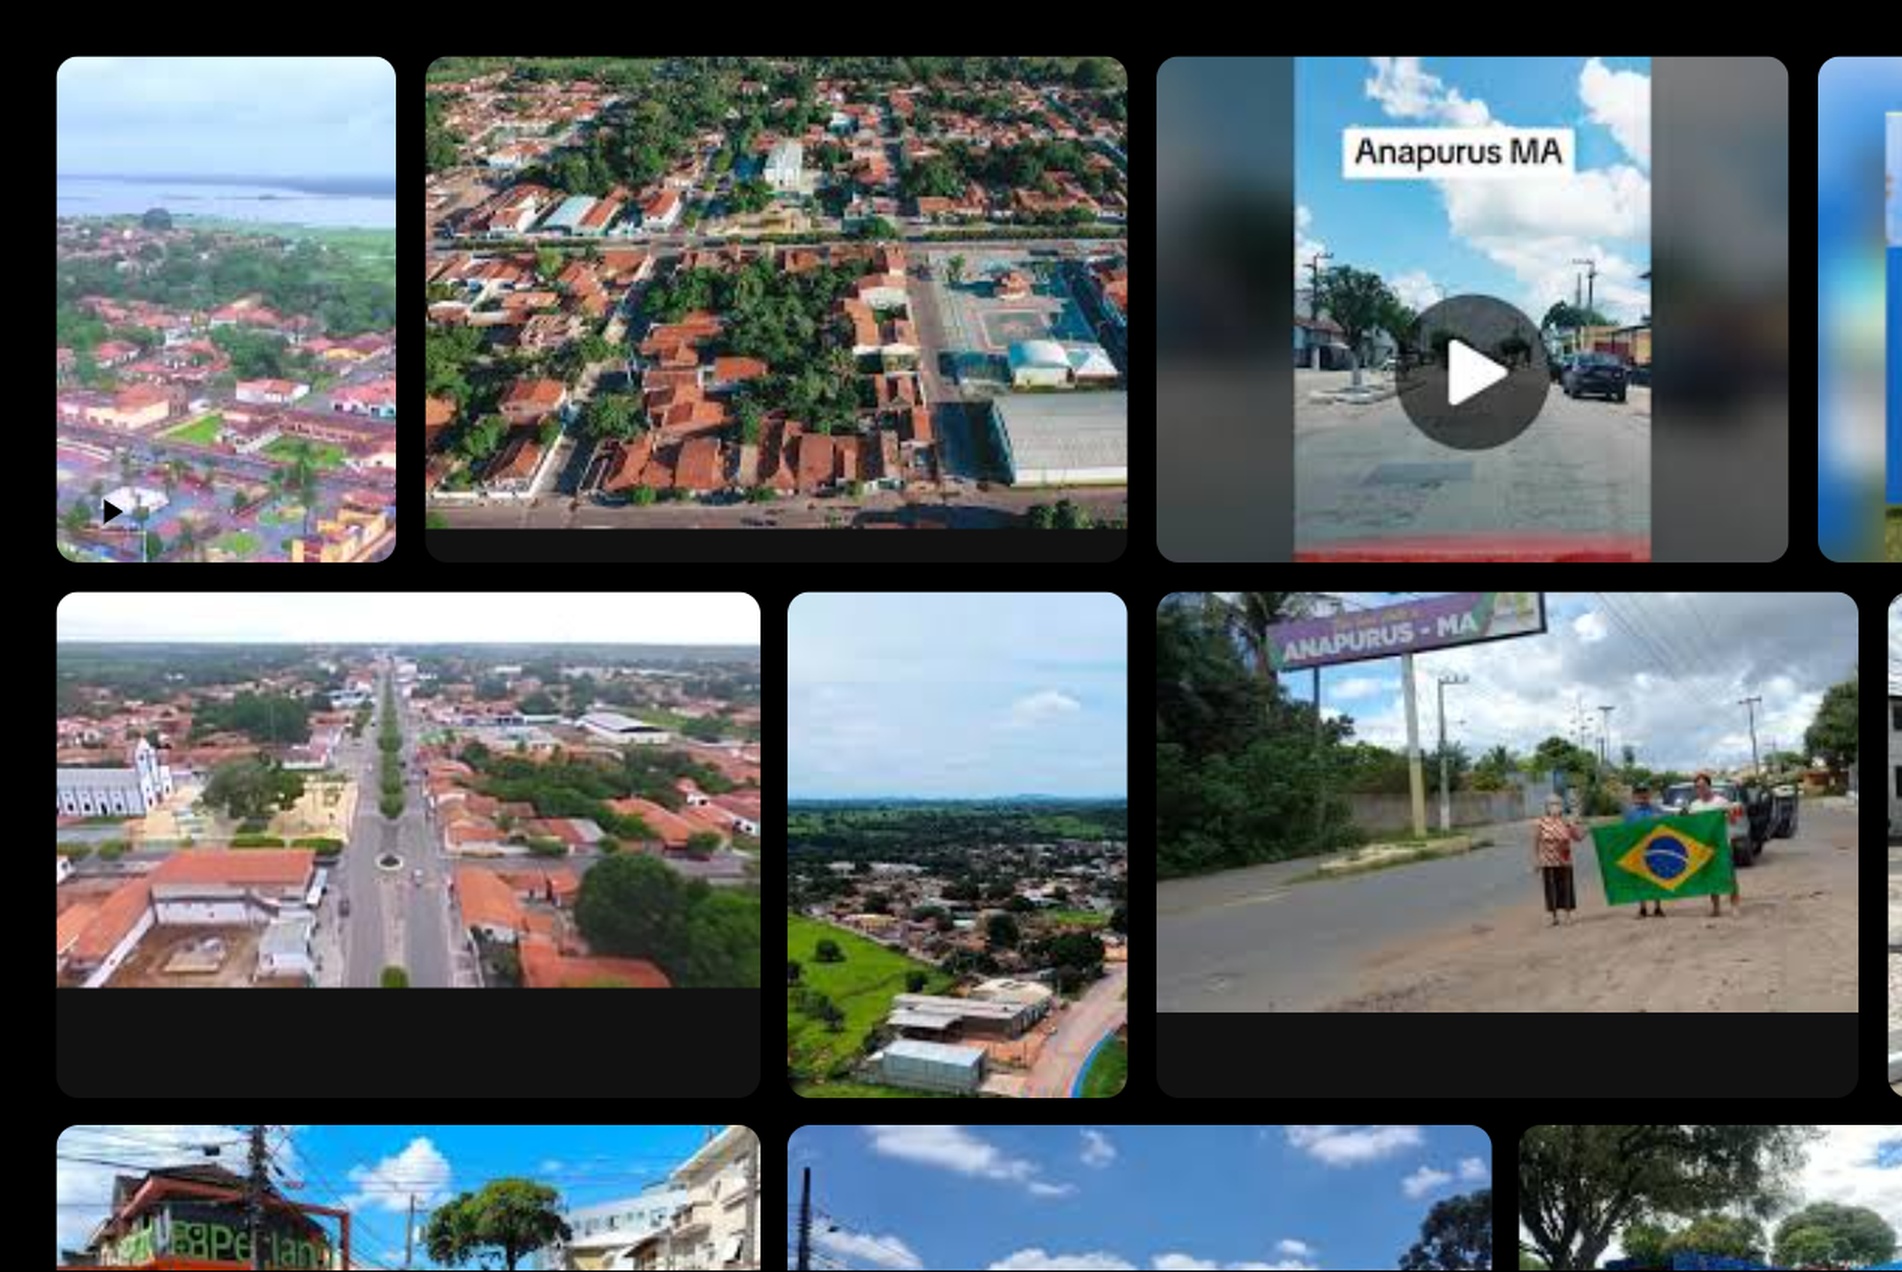Click the large play button on Anapurus video
The image size is (1902, 1272).
click(x=1472, y=372)
